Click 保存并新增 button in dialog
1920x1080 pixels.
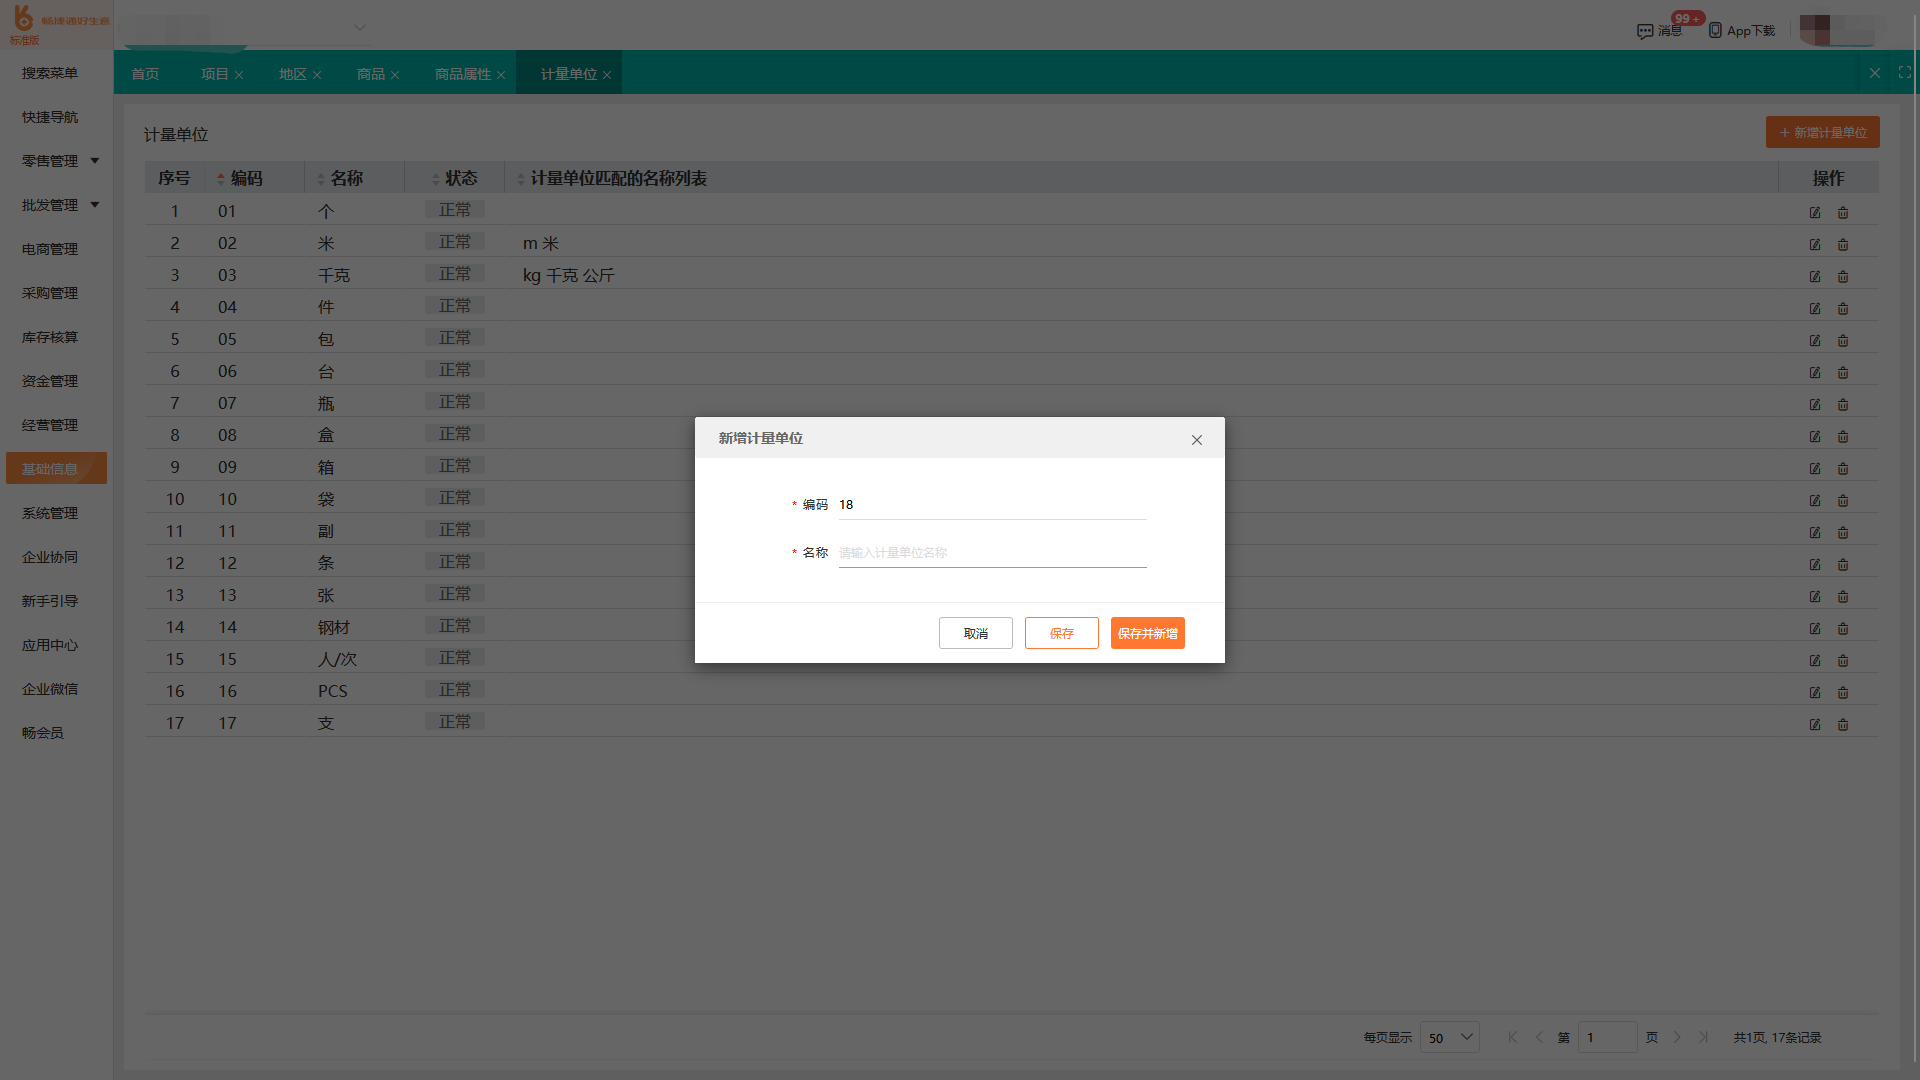[1146, 632]
